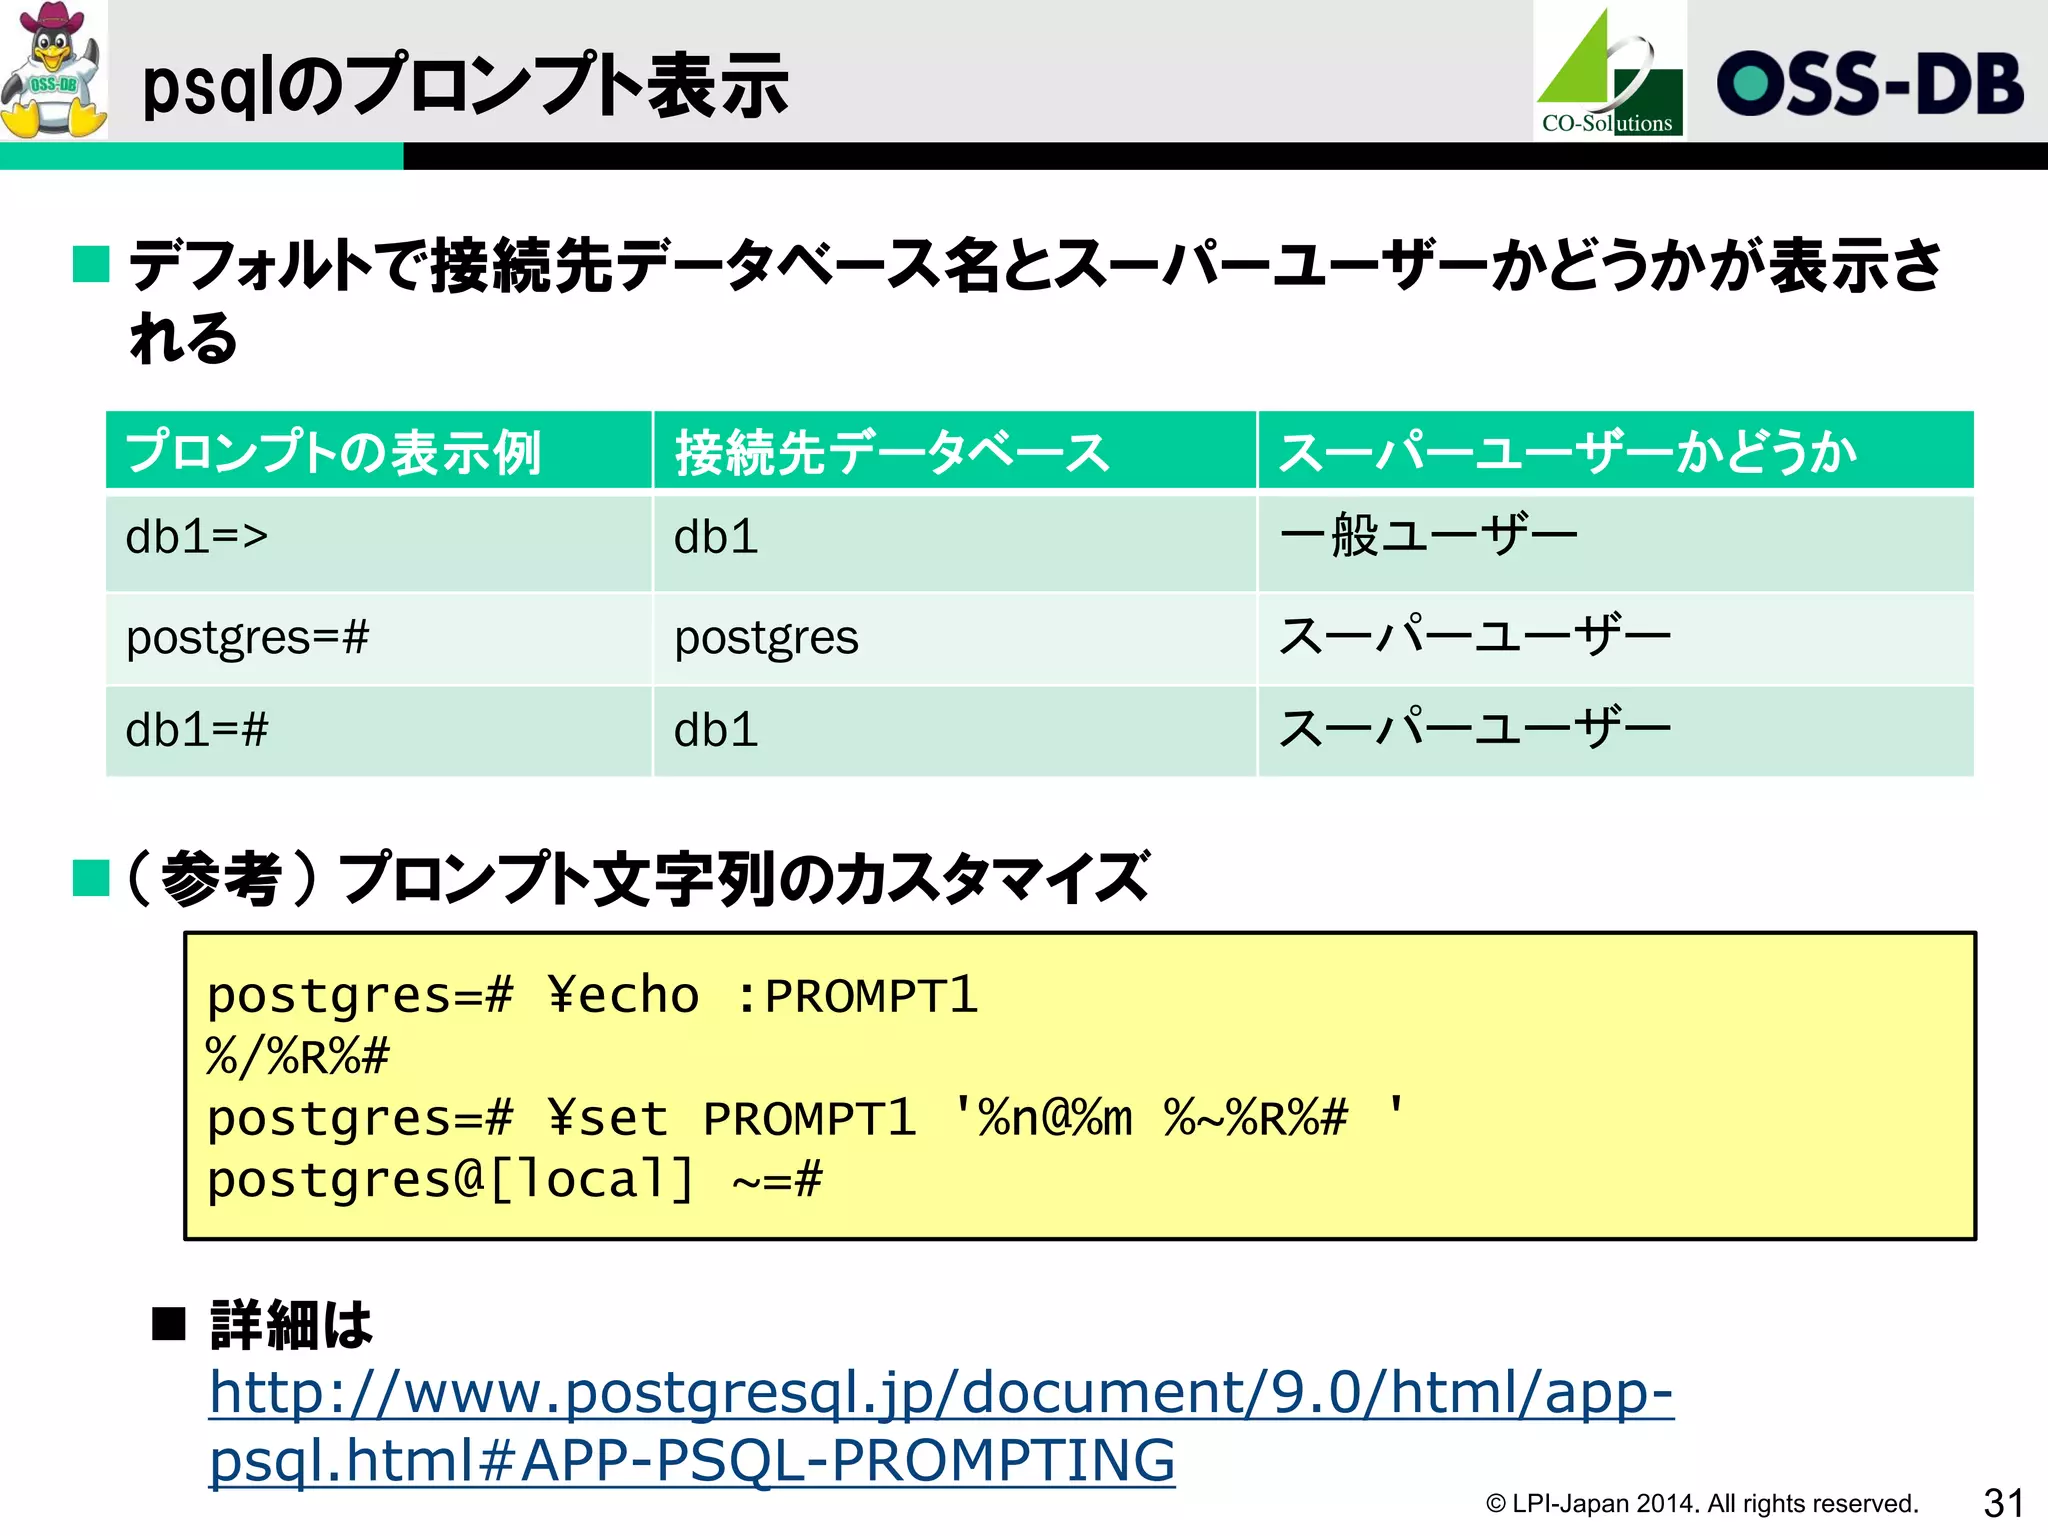The height and width of the screenshot is (1536, 2048).
Task: Click the slide title psqlのプロンプト表示
Action: (x=470, y=85)
